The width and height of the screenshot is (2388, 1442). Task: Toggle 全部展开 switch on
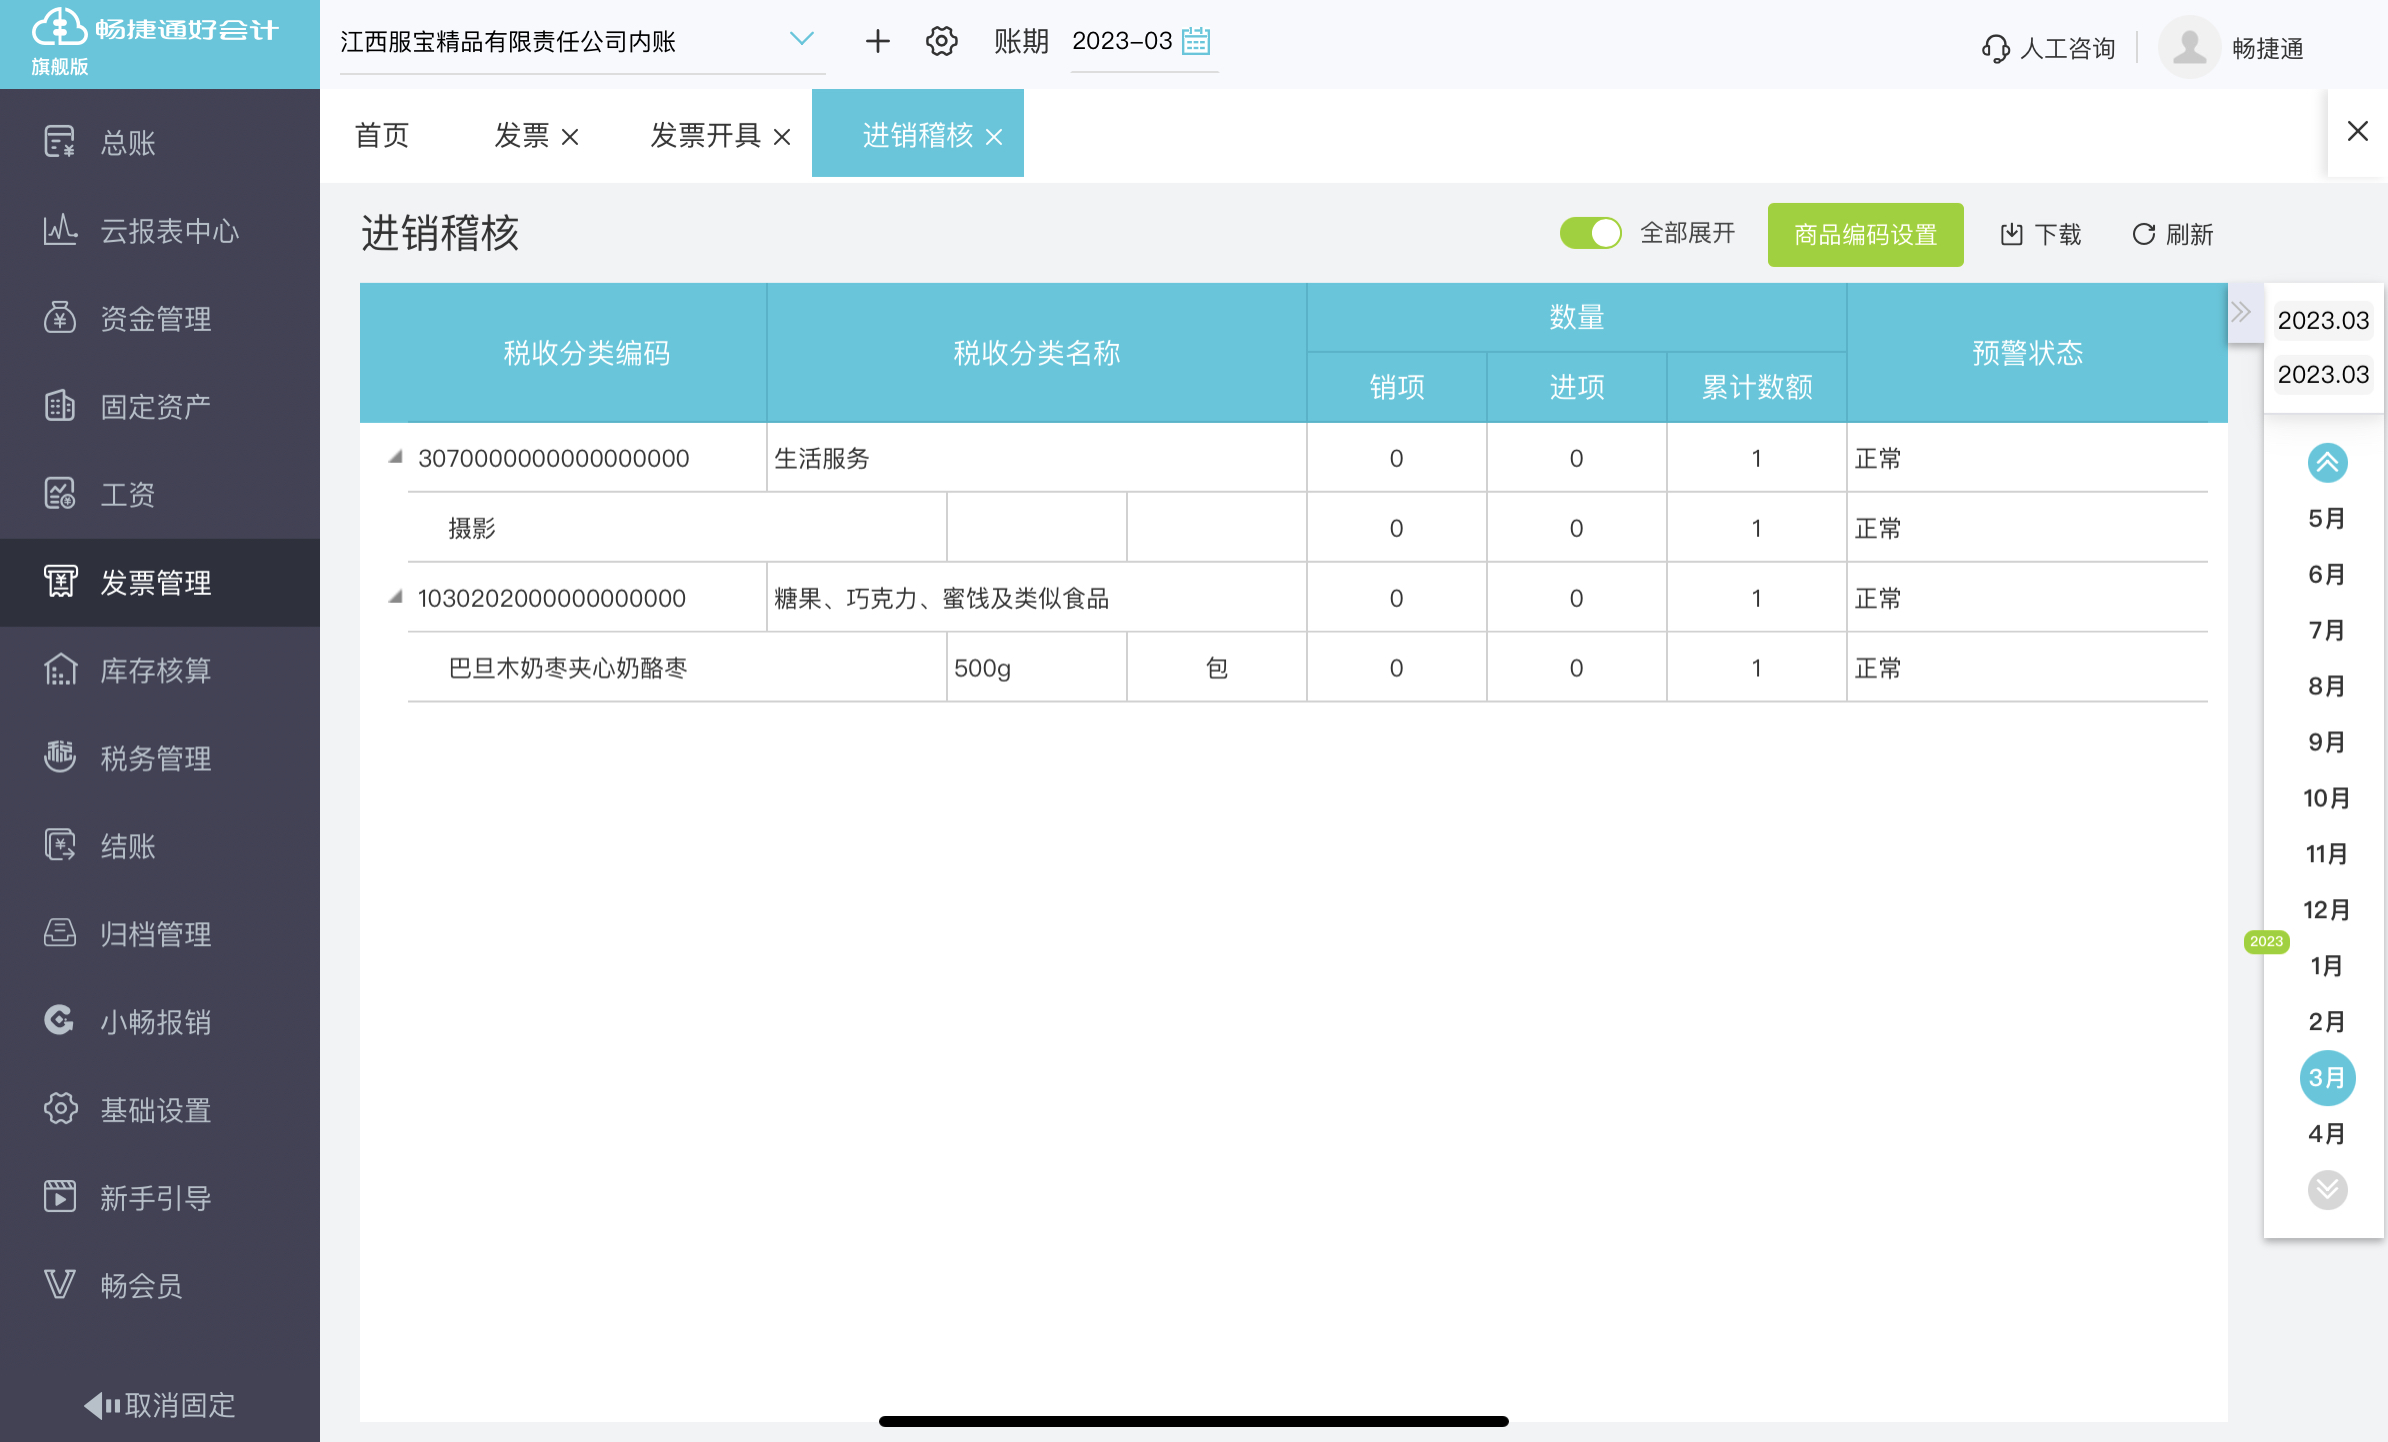coord(1586,234)
